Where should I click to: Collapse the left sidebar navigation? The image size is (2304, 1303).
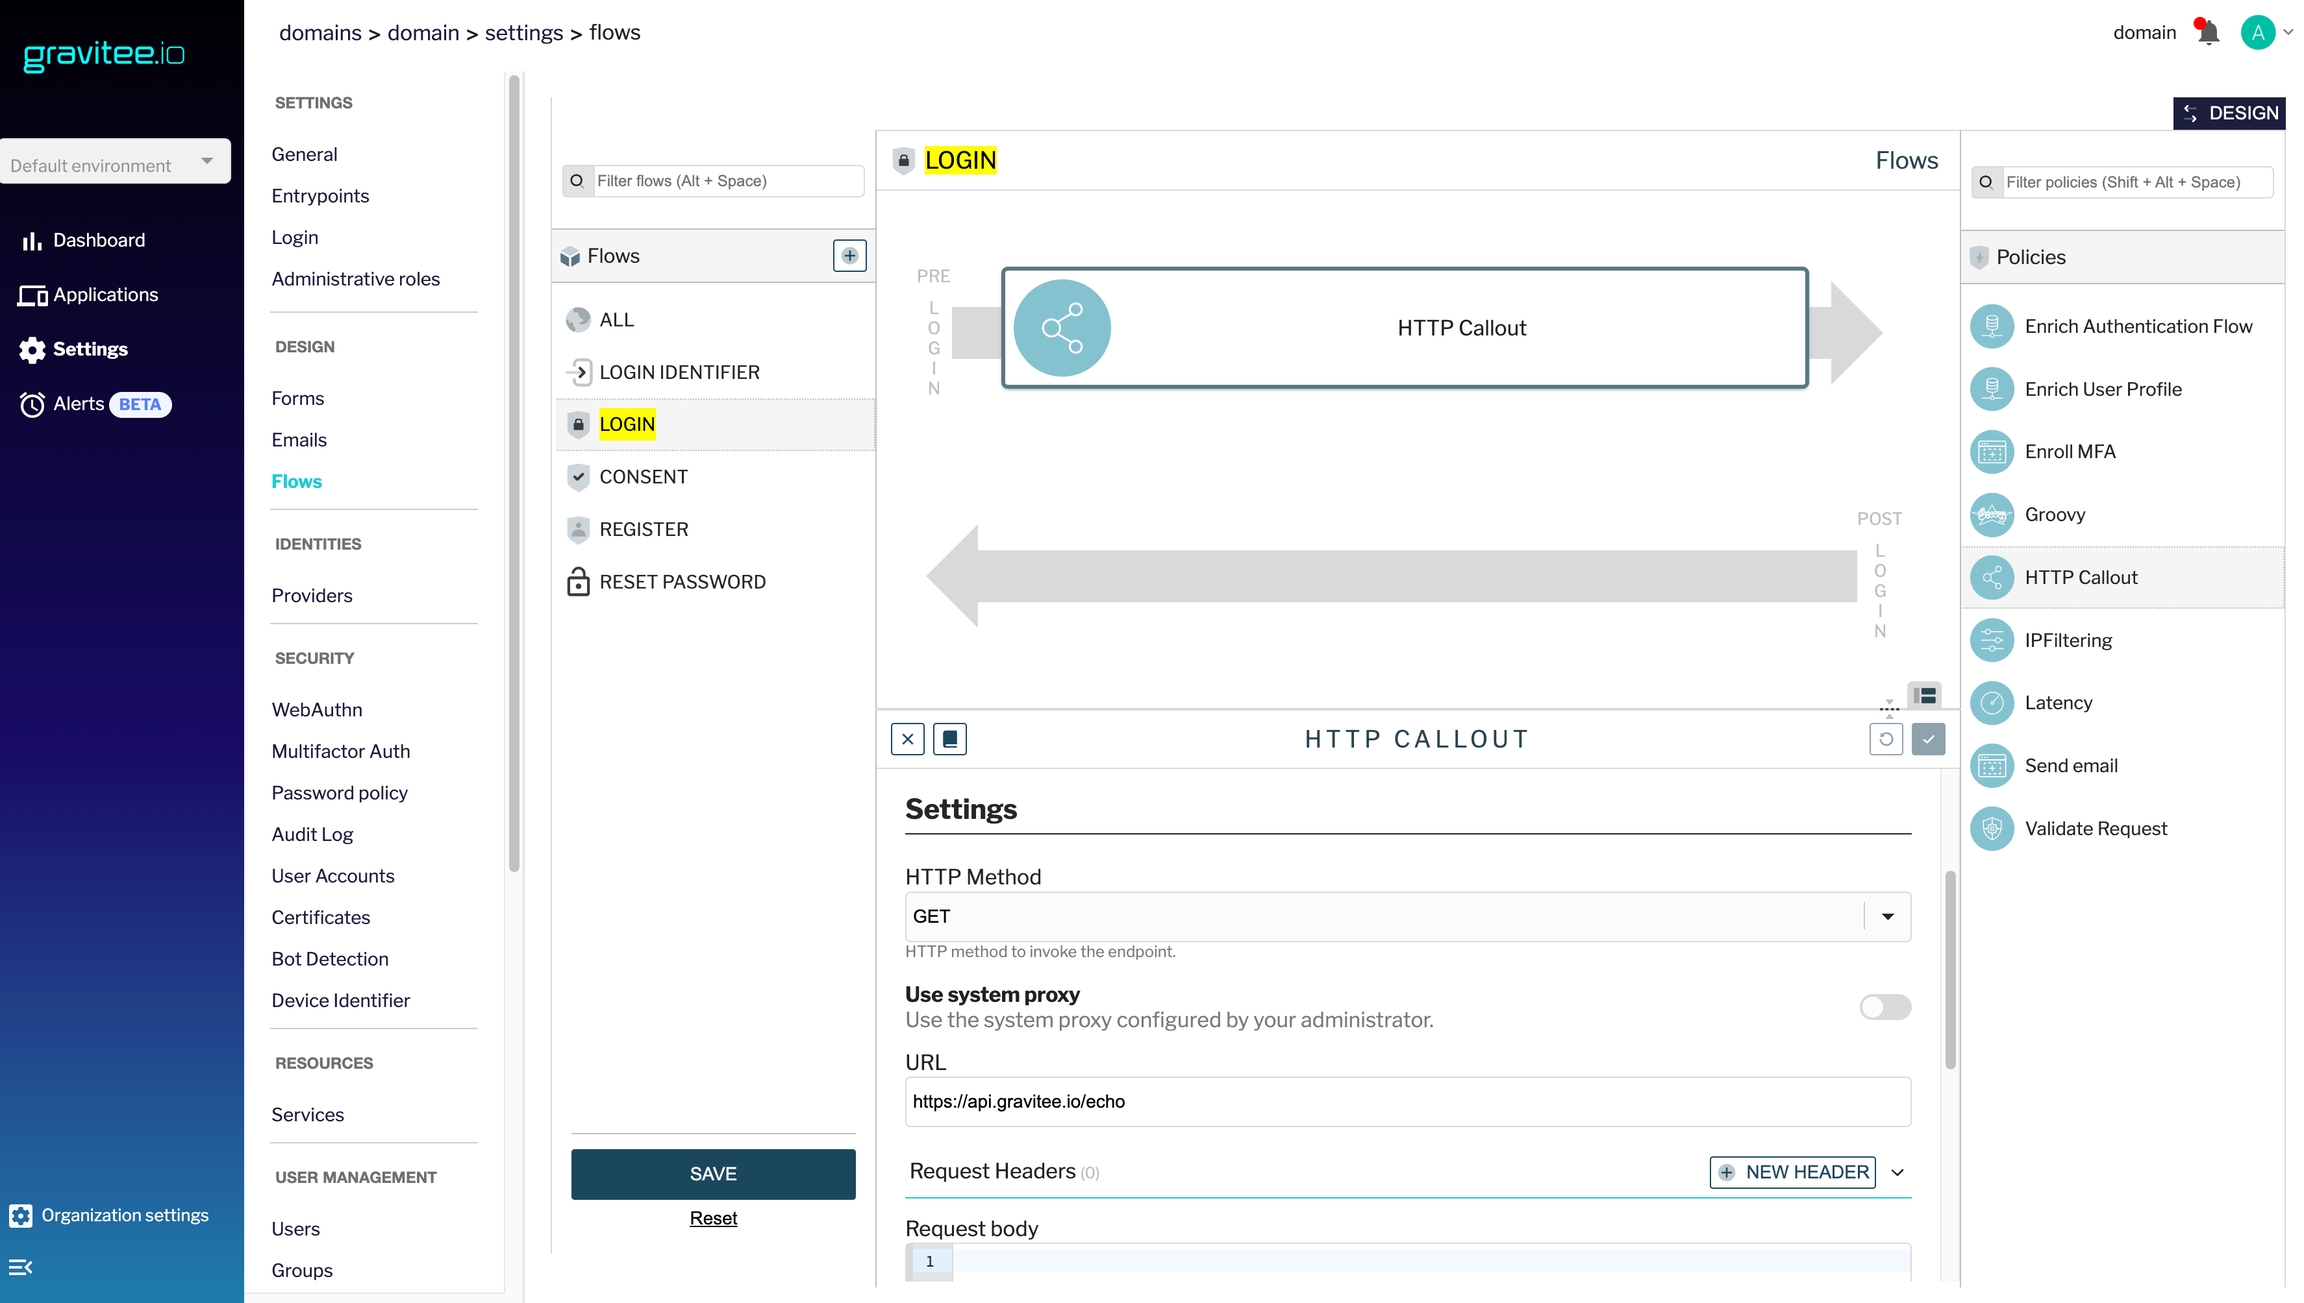tap(20, 1267)
